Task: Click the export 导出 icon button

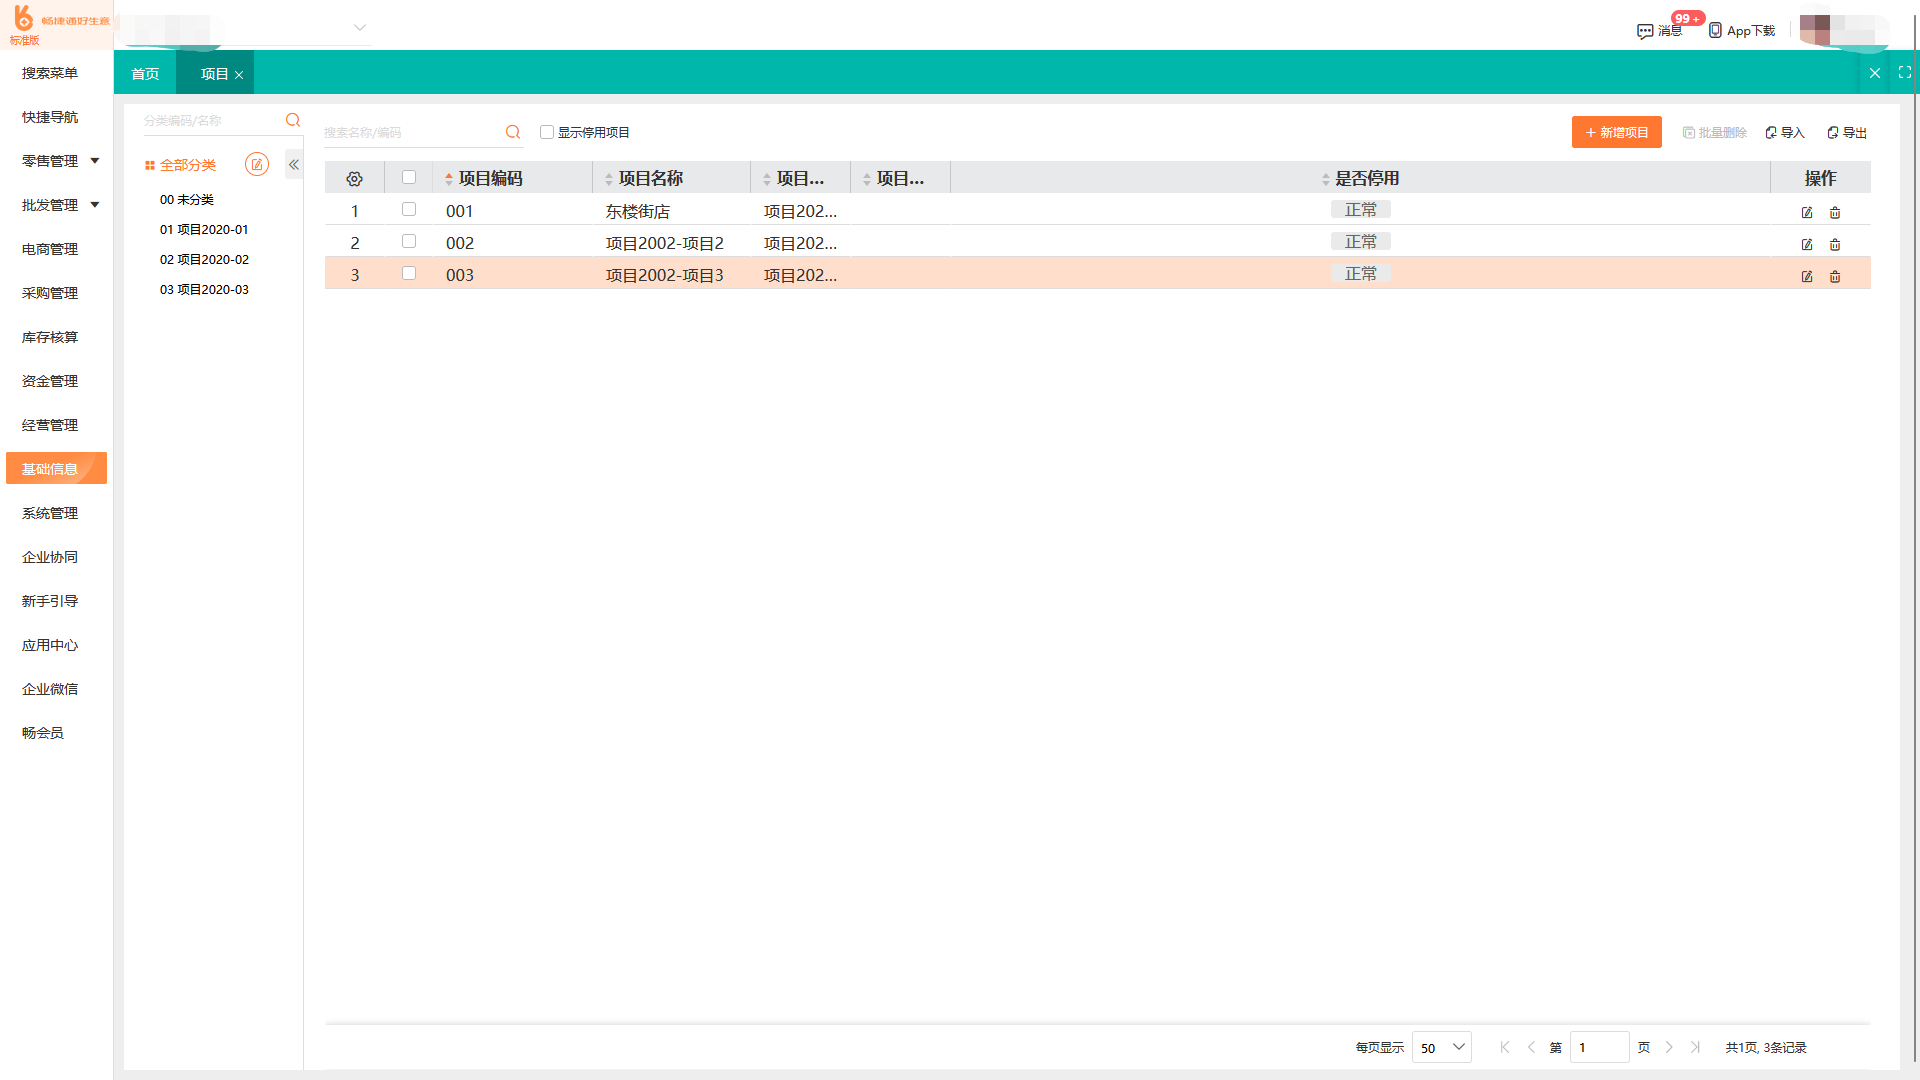Action: click(1845, 131)
